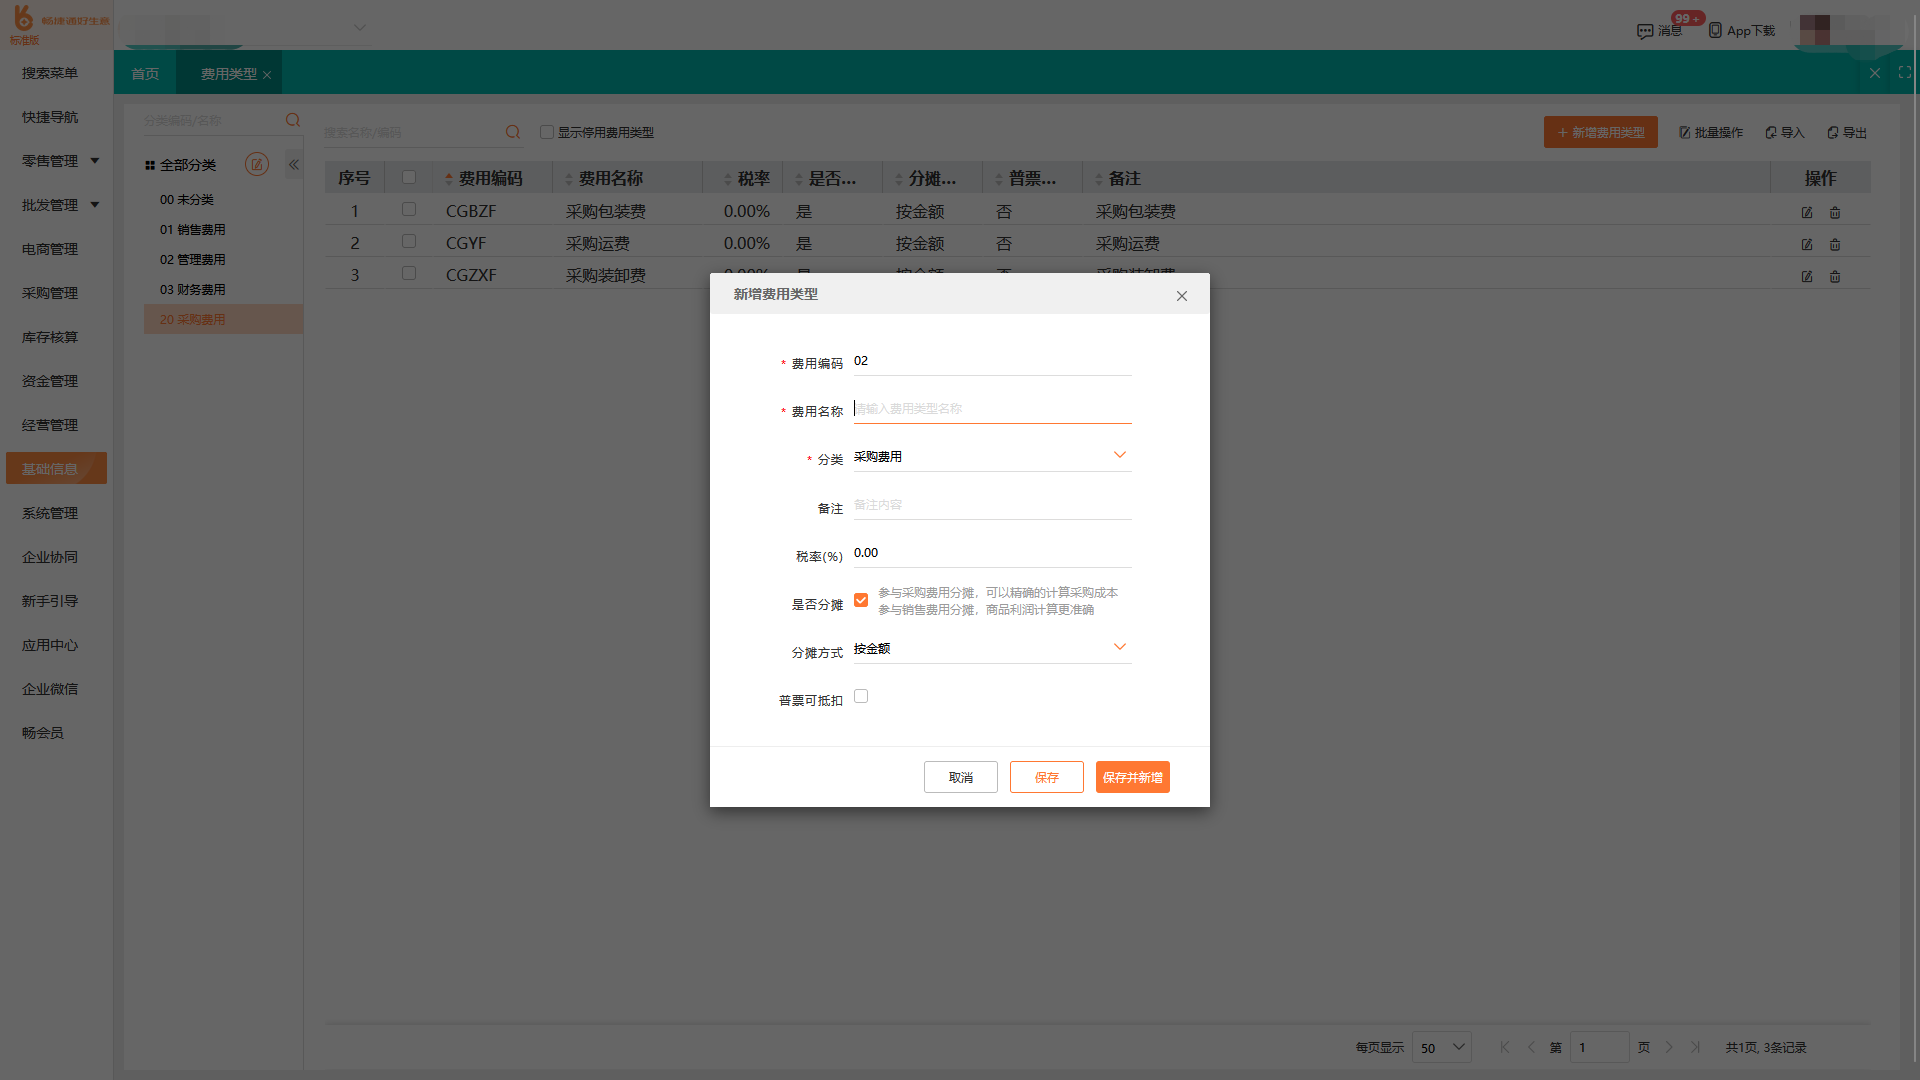Toggle 显示停用费用类型 checkbox
1920x1080 pixels.
click(547, 132)
